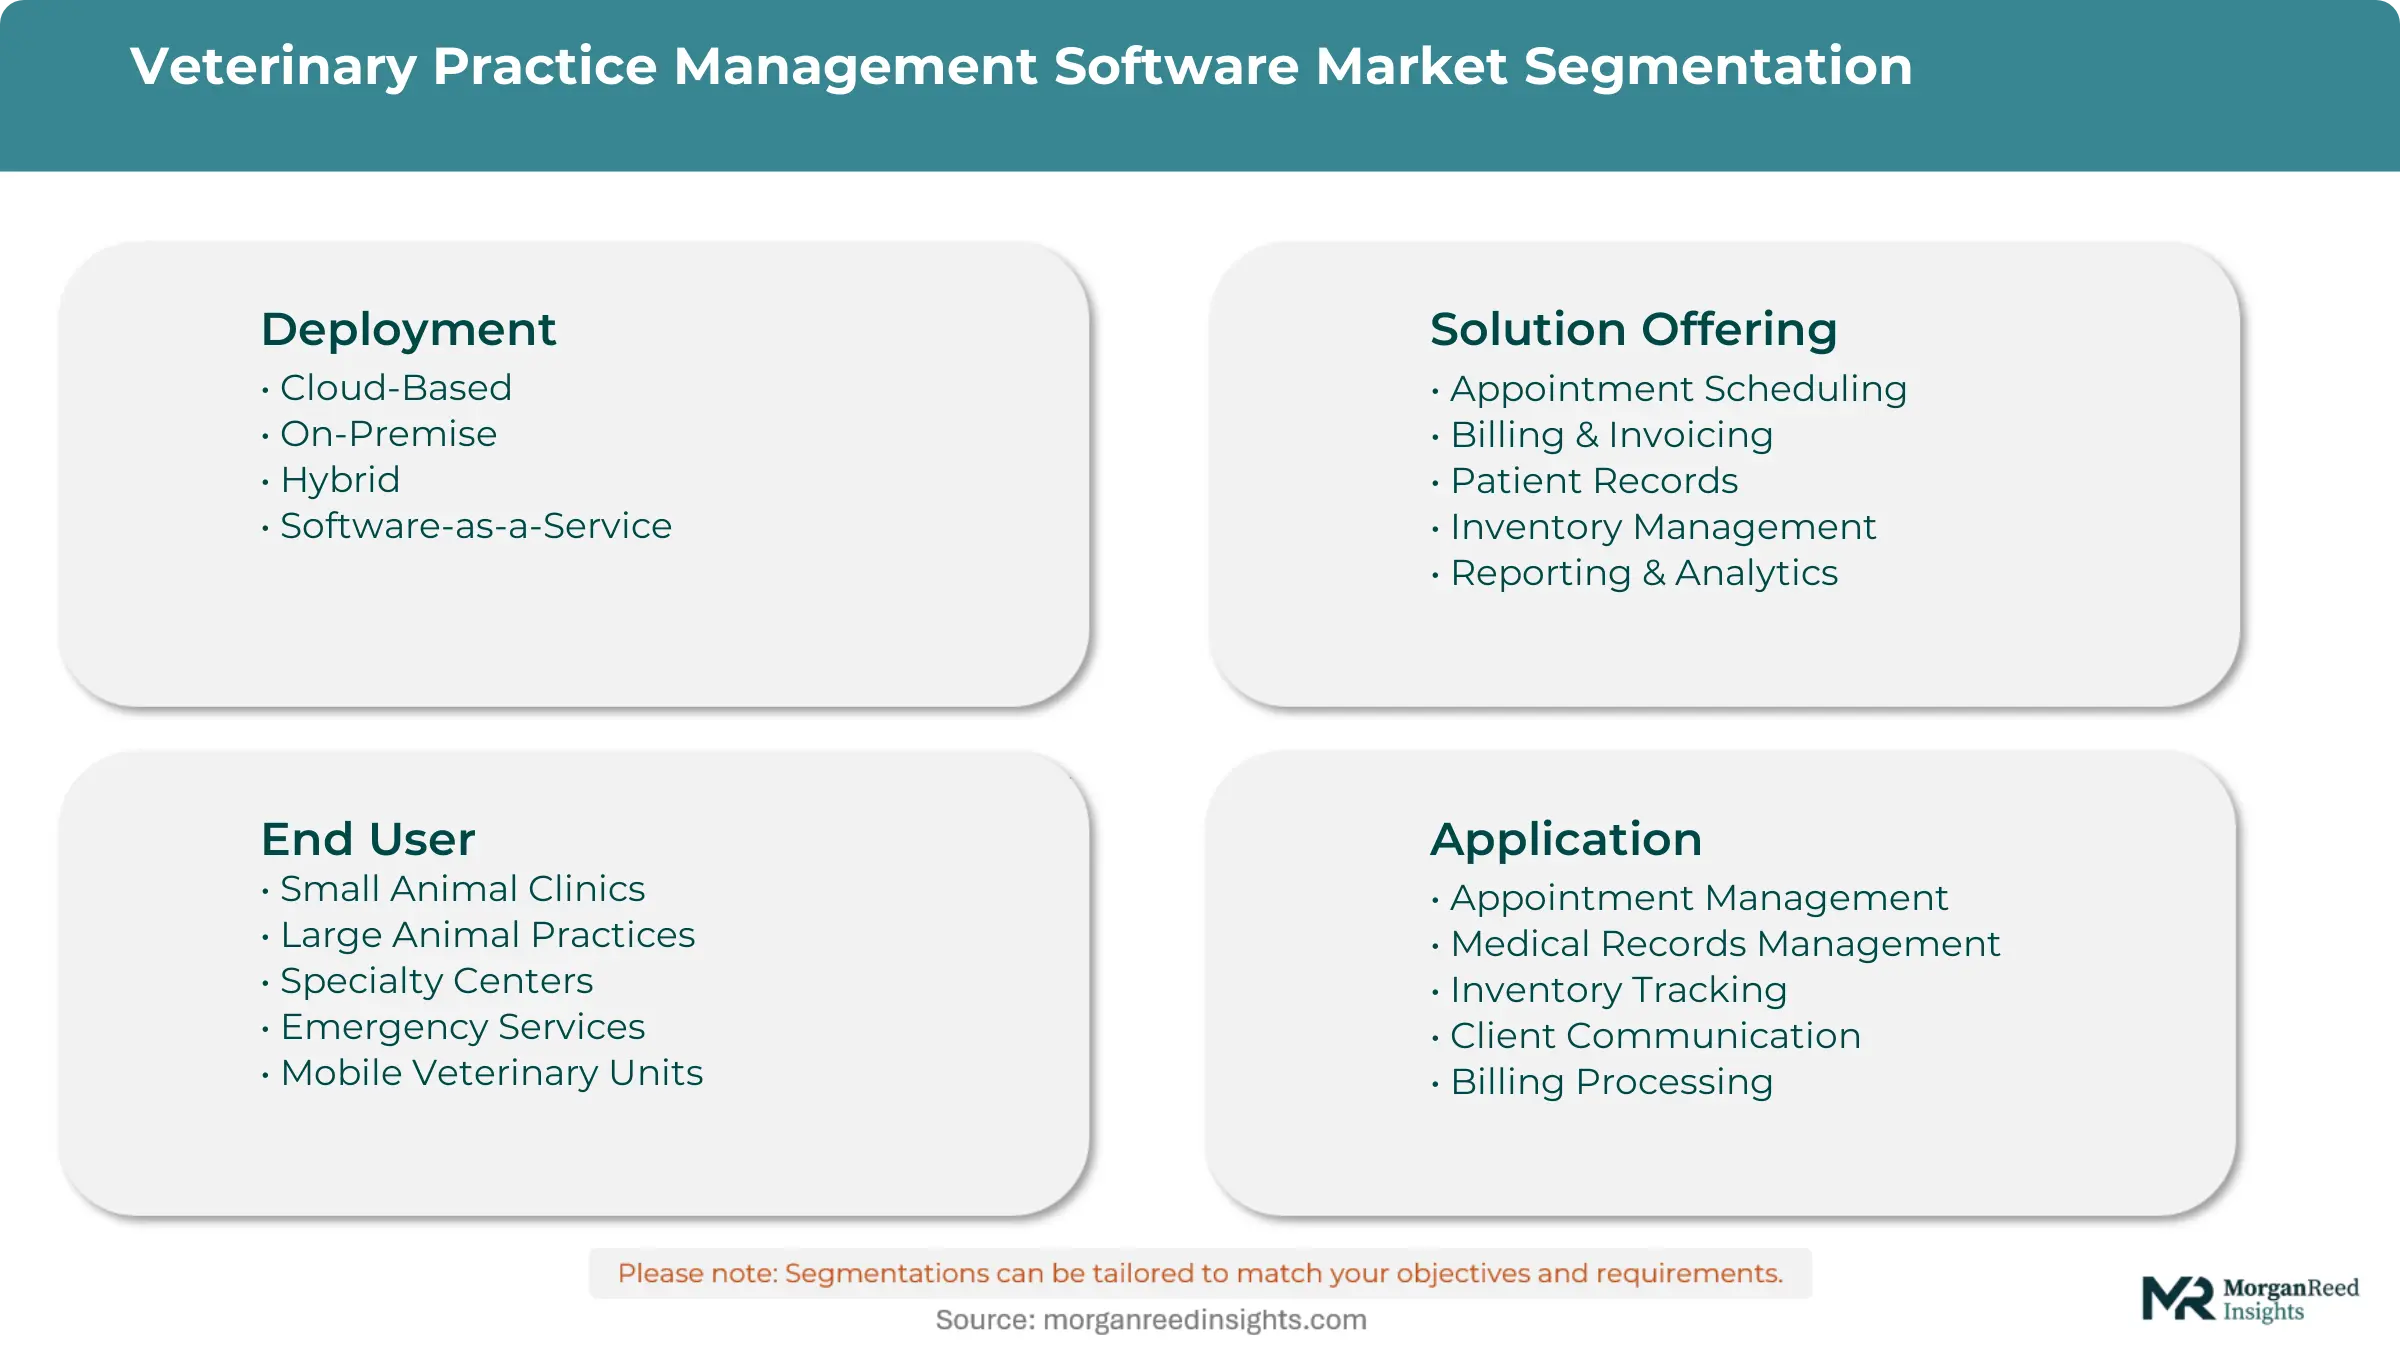Click the bullet beside Small Animal Clinics
The image size is (2400, 1350).
coord(266,890)
